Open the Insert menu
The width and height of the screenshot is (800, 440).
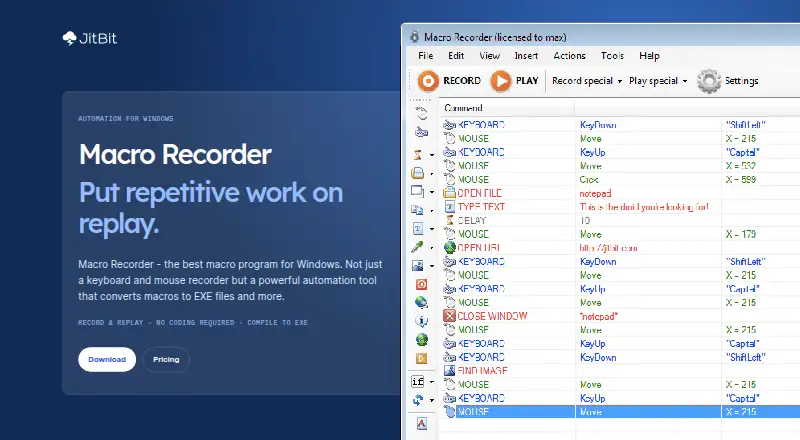526,56
